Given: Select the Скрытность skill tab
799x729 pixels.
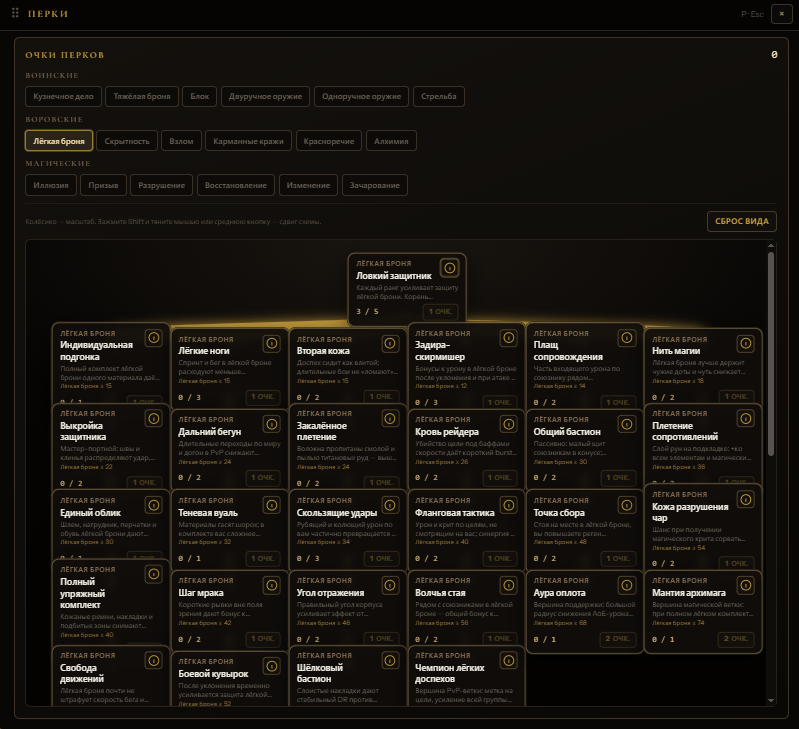Looking at the screenshot, I should click(128, 141).
